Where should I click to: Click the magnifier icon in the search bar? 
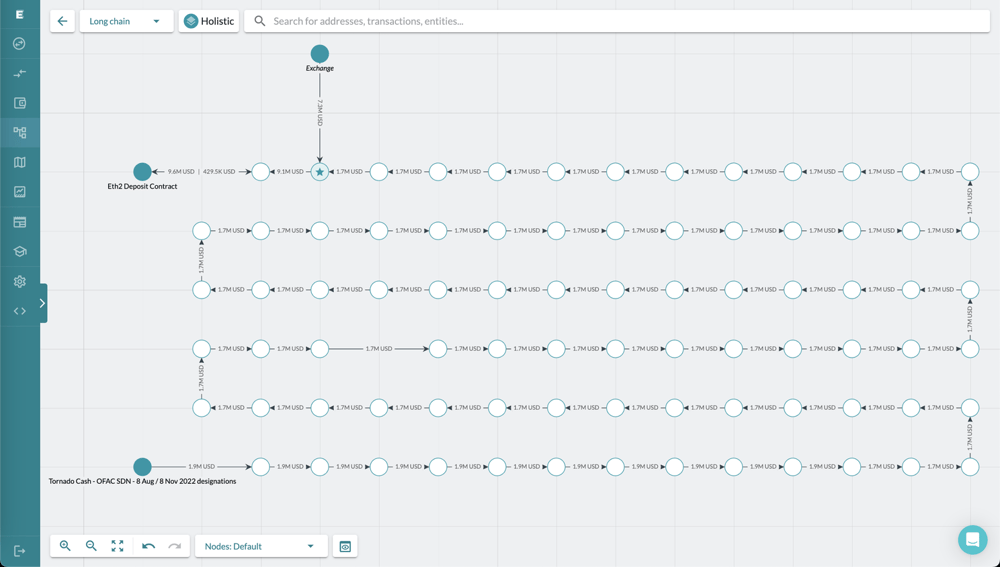coord(260,21)
